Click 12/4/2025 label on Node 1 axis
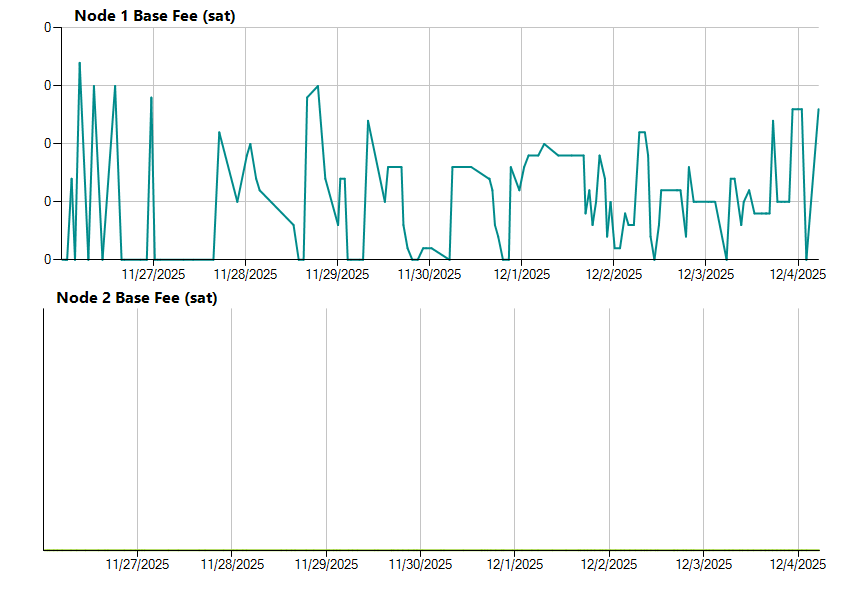860x600 pixels. 797,274
